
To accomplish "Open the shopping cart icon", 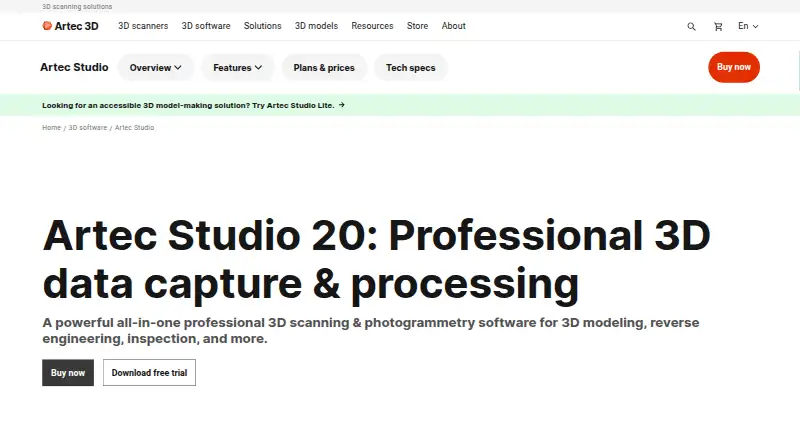I will pos(718,27).
